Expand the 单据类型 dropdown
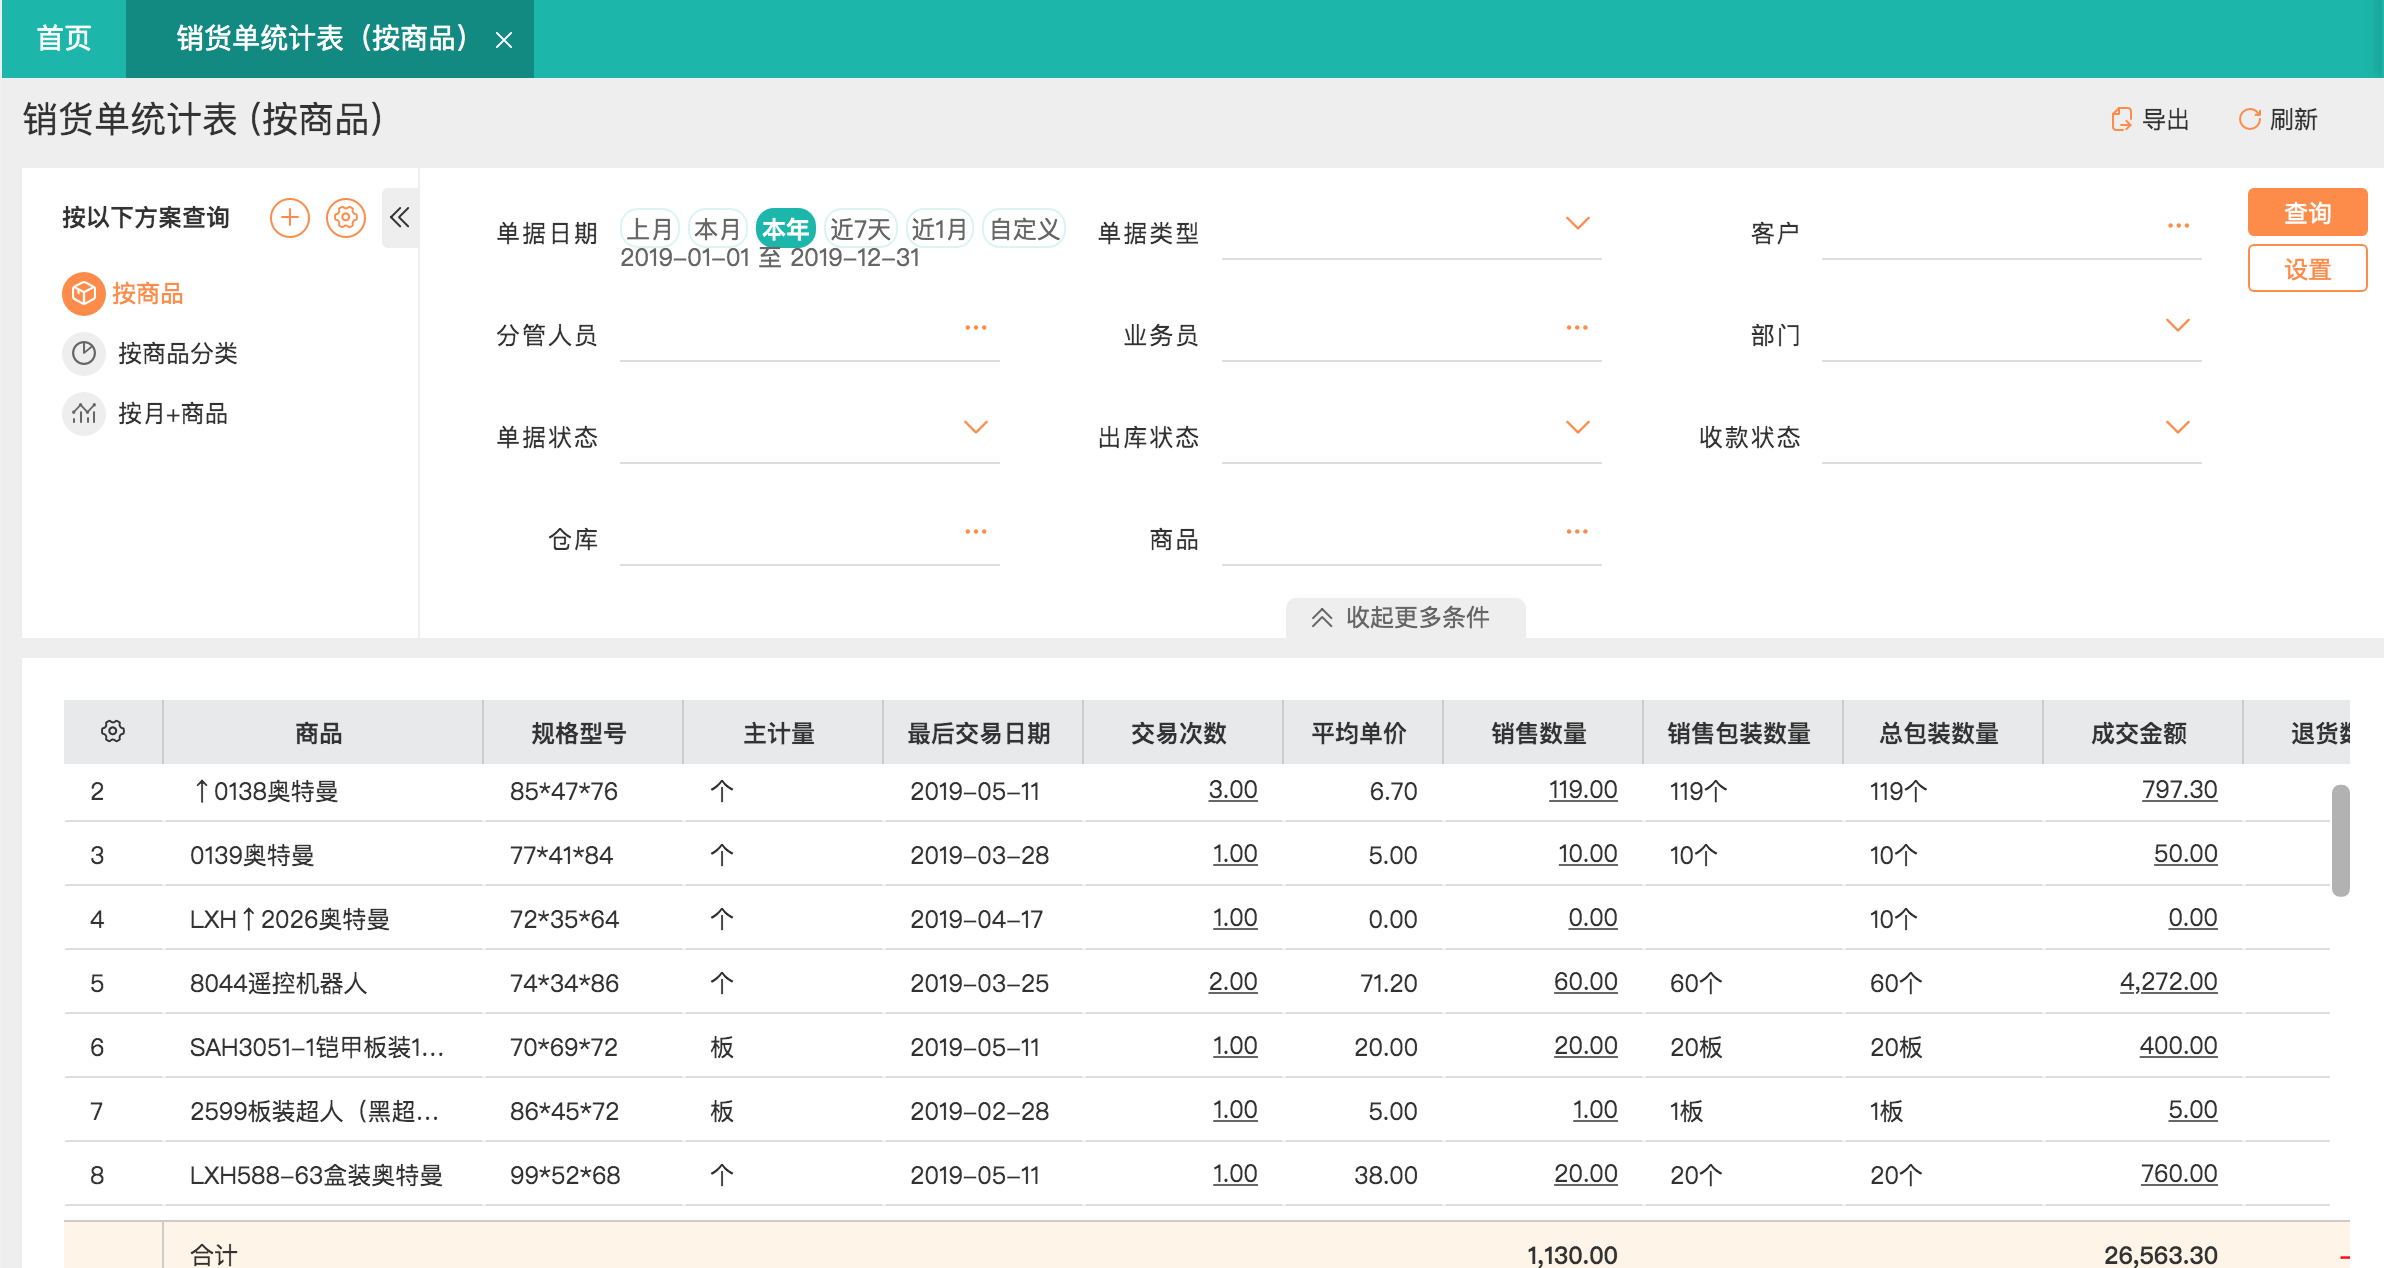Image resolution: width=2384 pixels, height=1268 pixels. pos(1575,221)
